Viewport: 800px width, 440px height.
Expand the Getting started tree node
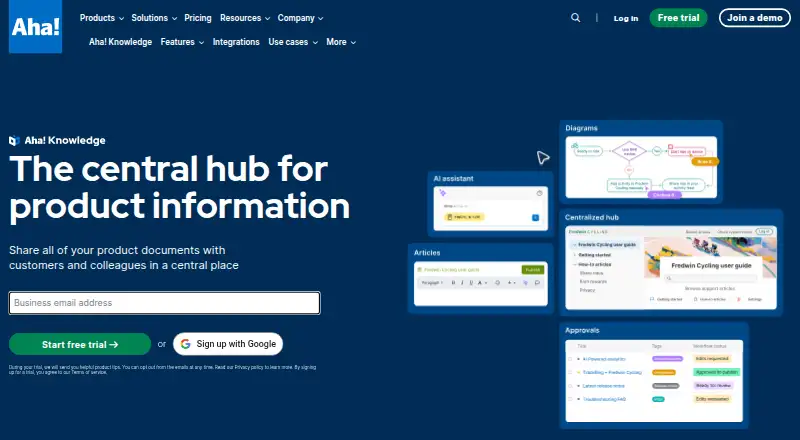tap(574, 255)
